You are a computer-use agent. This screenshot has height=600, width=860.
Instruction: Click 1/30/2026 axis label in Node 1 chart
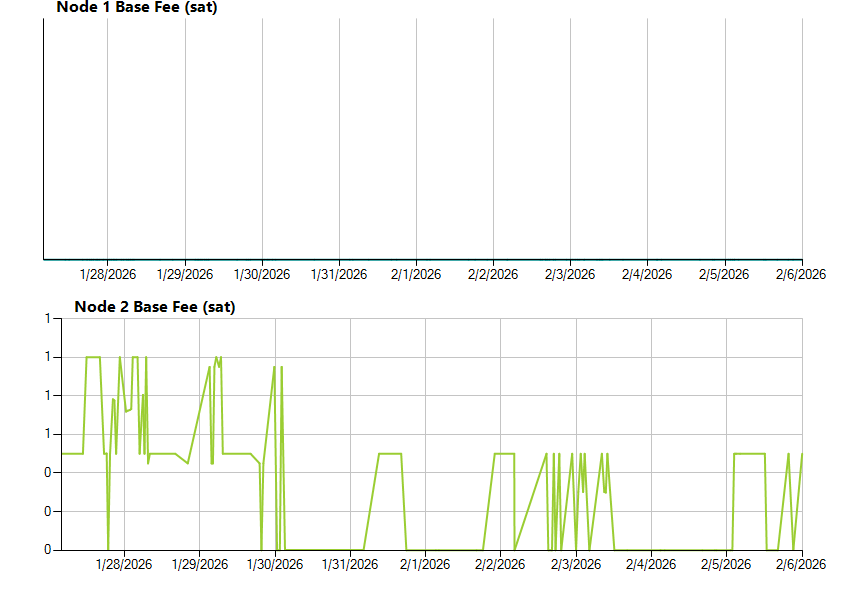(262, 274)
